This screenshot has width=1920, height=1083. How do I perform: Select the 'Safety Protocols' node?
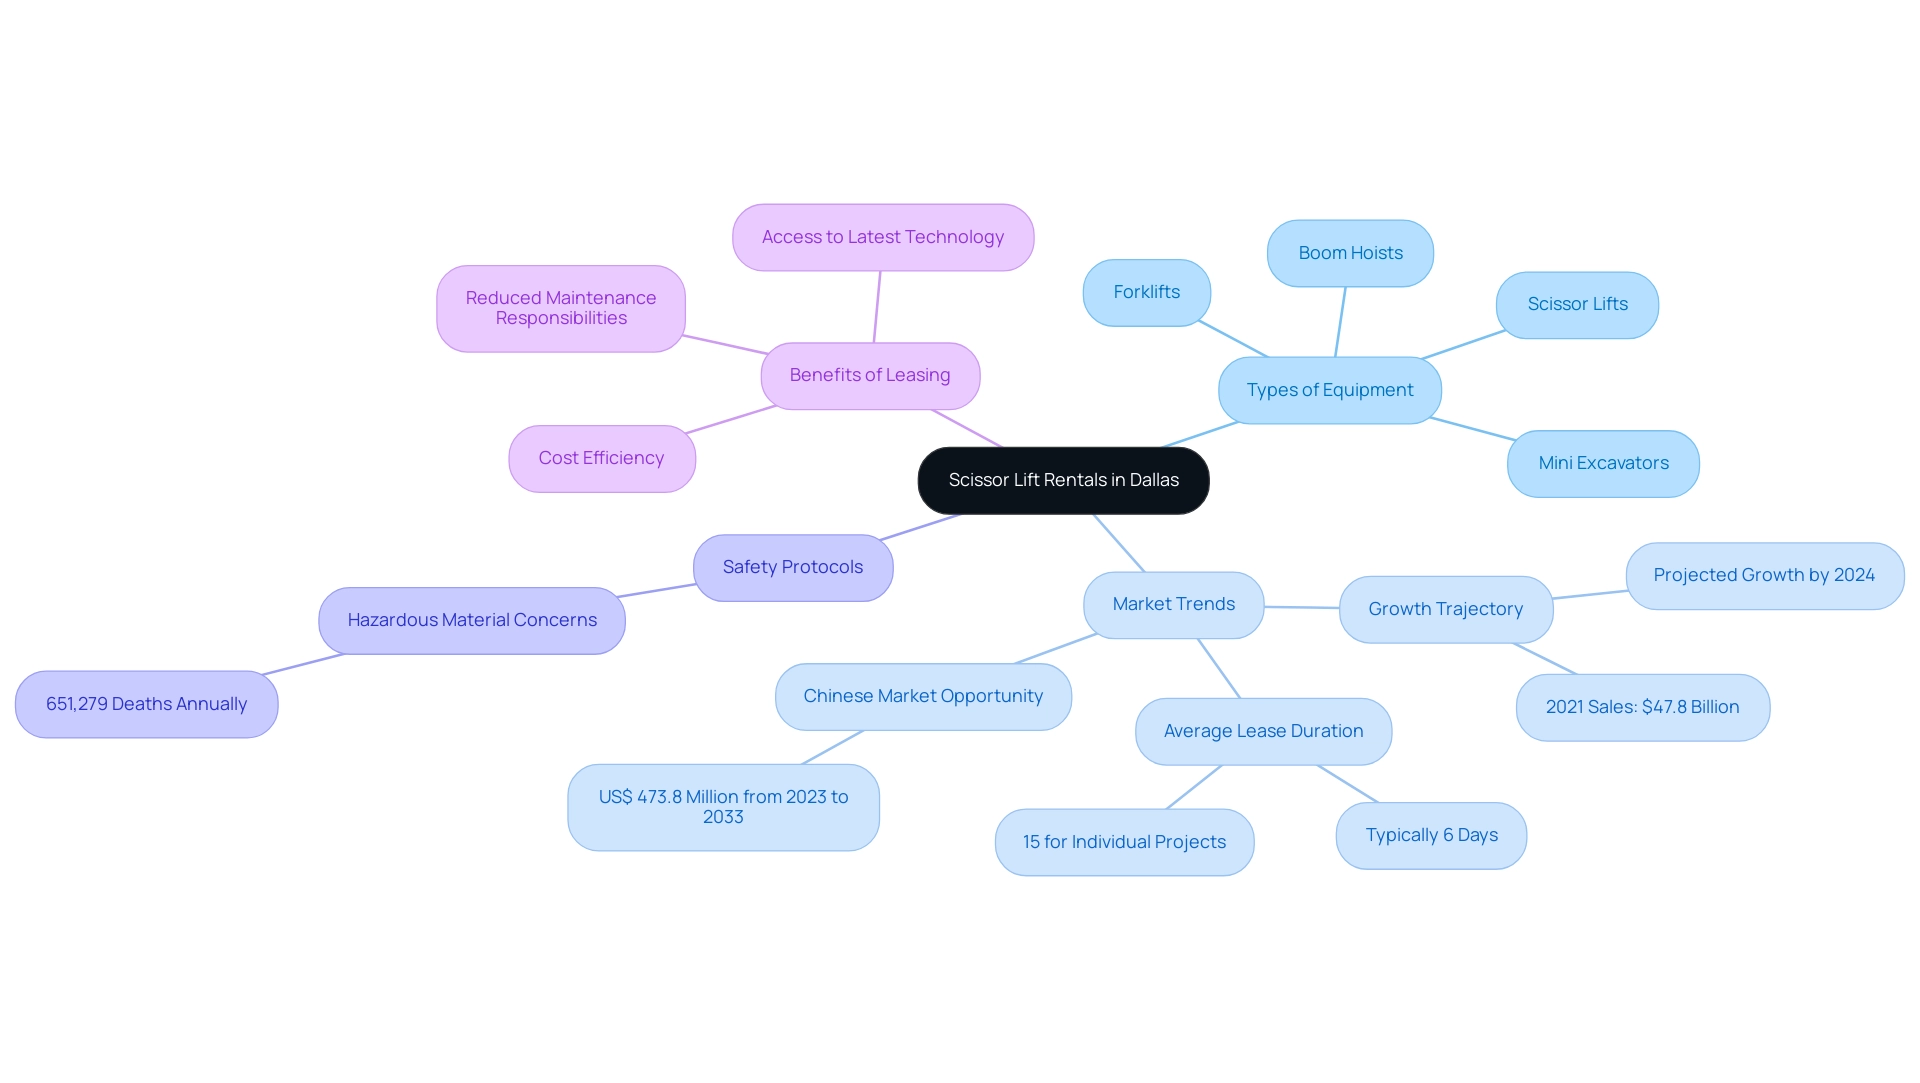[793, 567]
